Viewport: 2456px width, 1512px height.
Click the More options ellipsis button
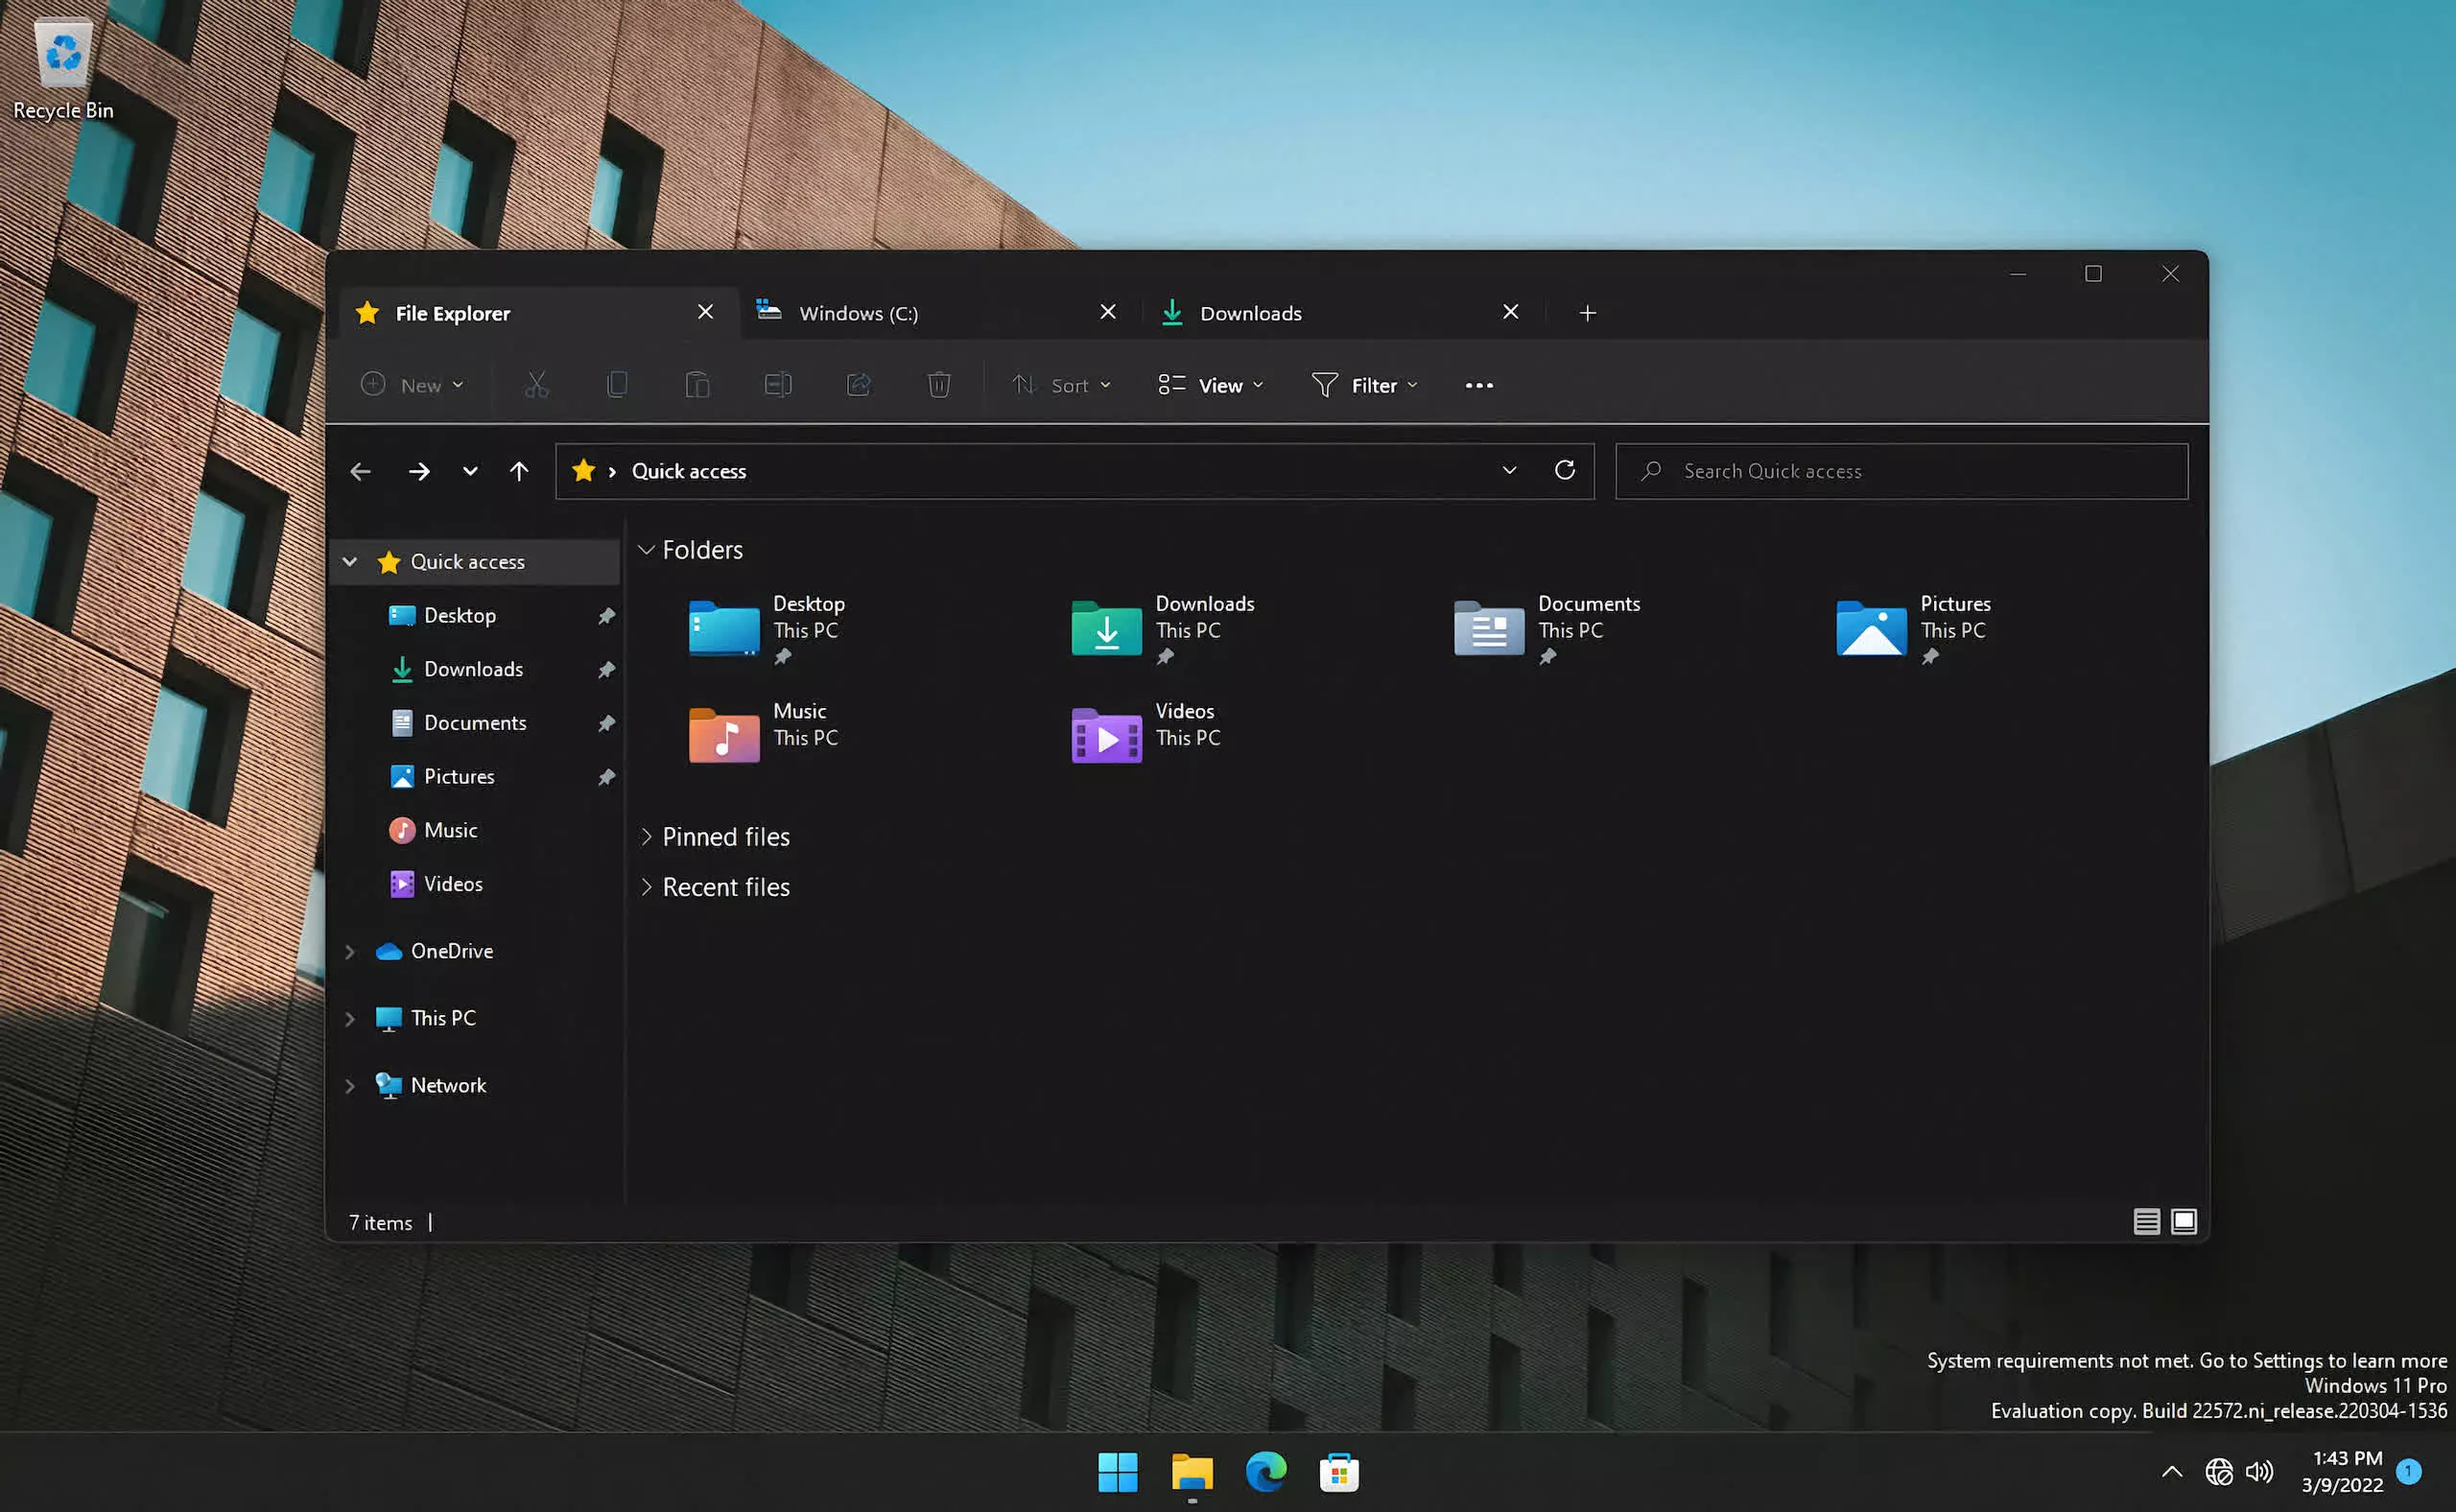[1478, 384]
